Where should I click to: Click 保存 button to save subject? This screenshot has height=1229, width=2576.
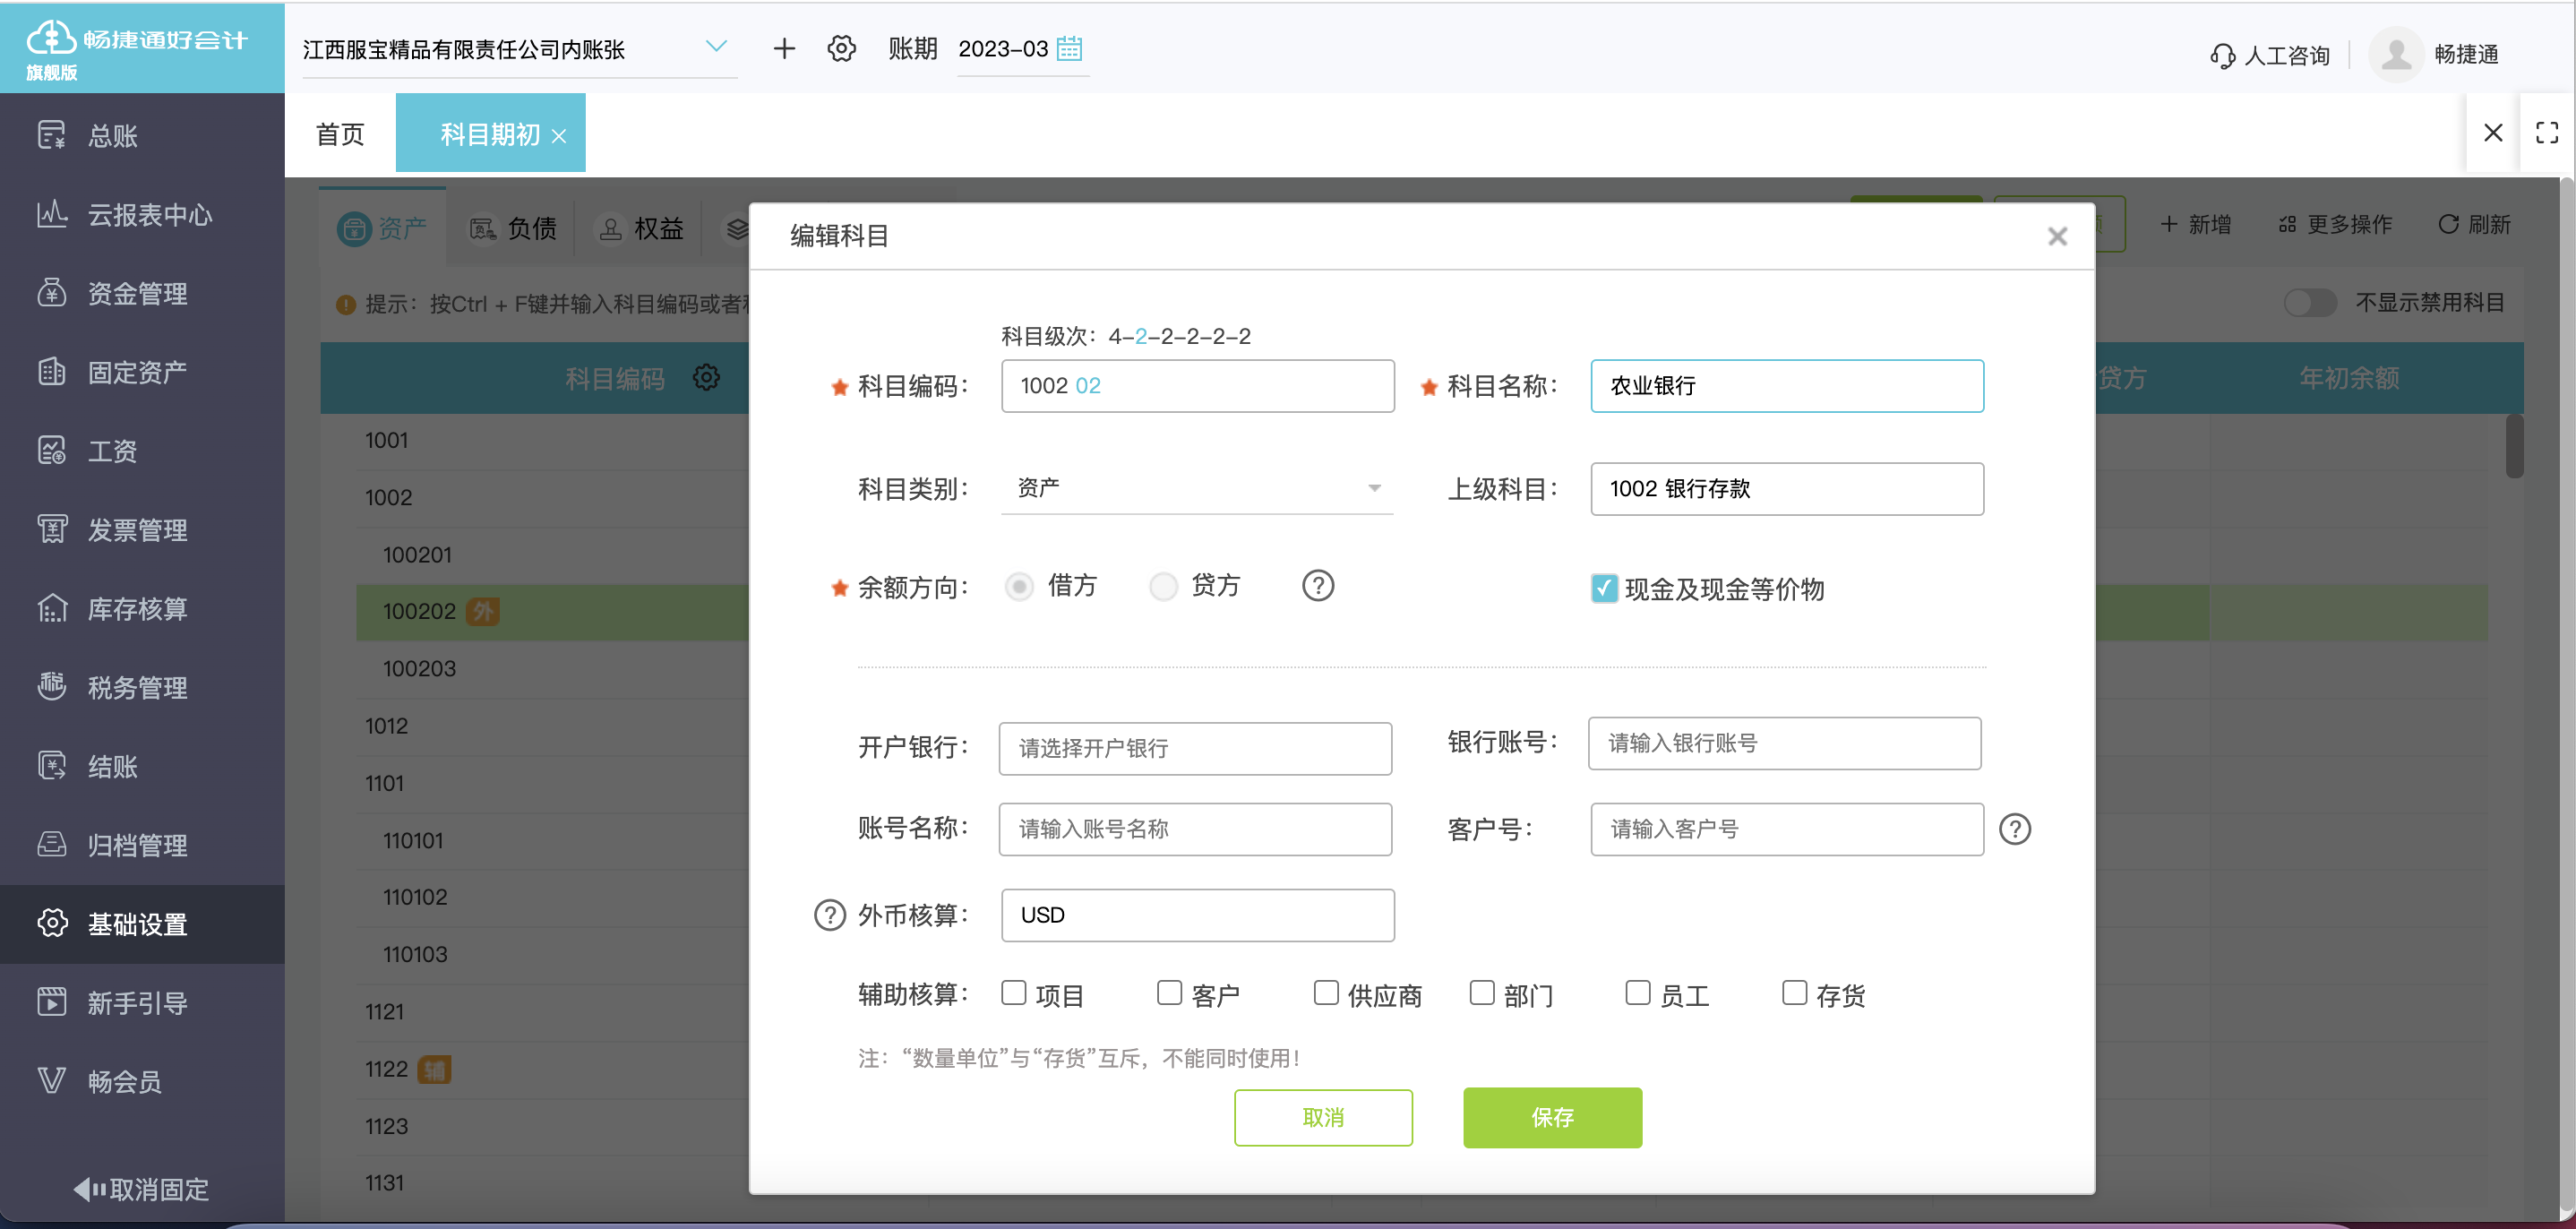pyautogui.click(x=1552, y=1119)
